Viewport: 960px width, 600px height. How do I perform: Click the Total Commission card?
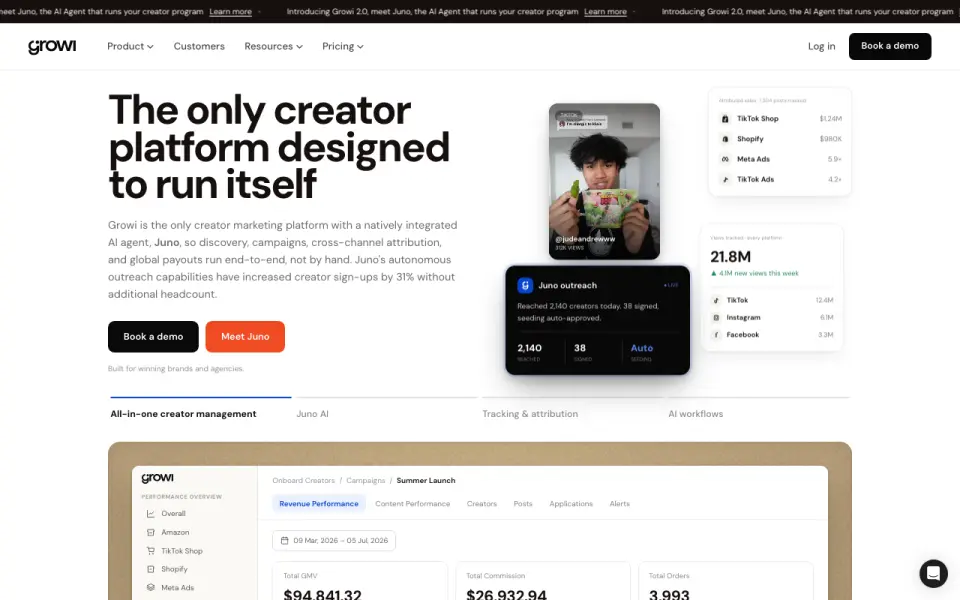[542, 581]
